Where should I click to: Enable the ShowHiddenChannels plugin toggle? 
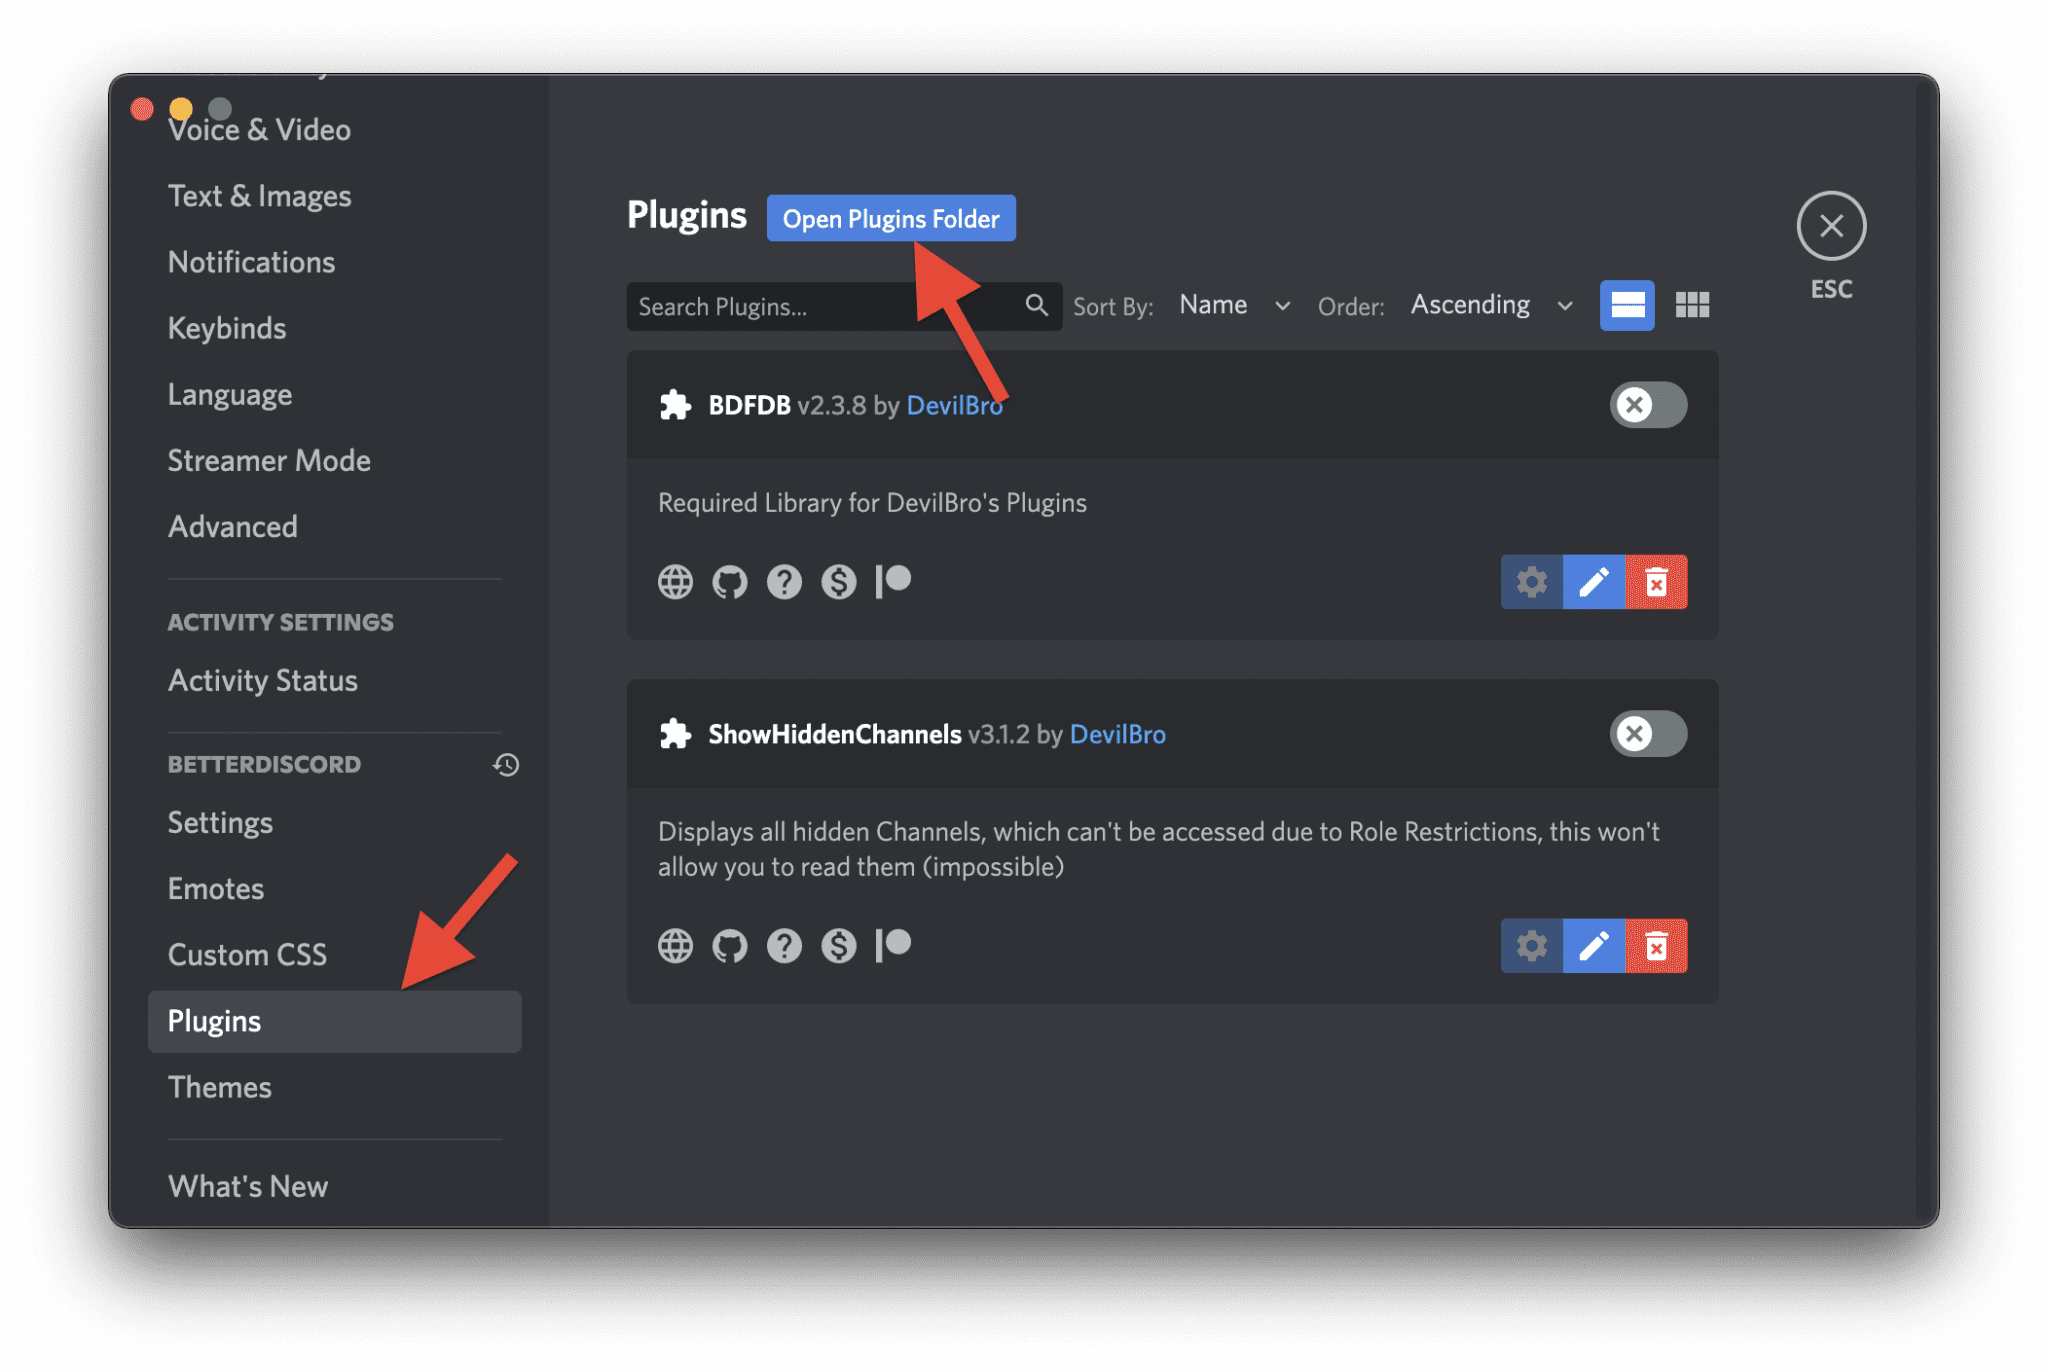1648,734
